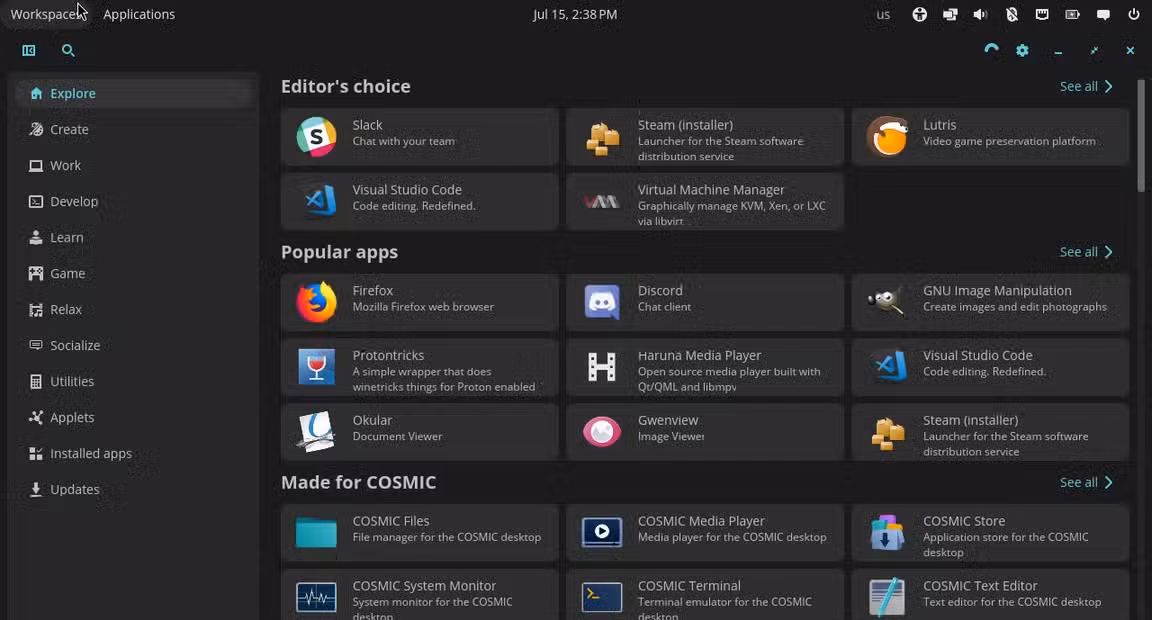
Task: See all Made for COSMIC apps
Action: [1086, 483]
